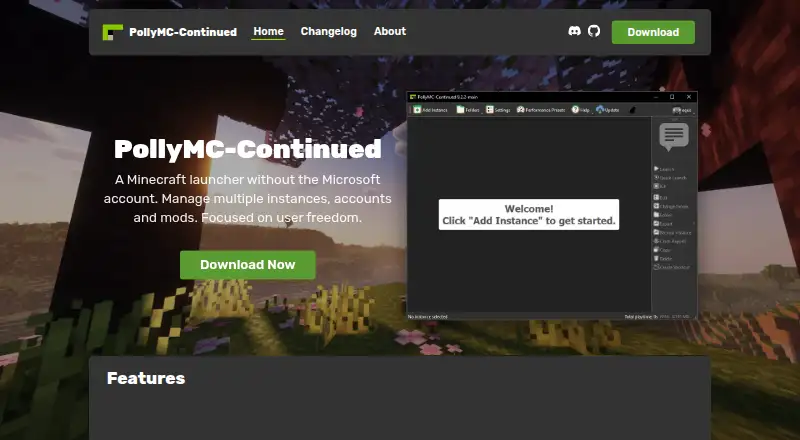Click the PollyMC-Continued hero heading
Viewport: 800px width, 440px height.
[247, 149]
